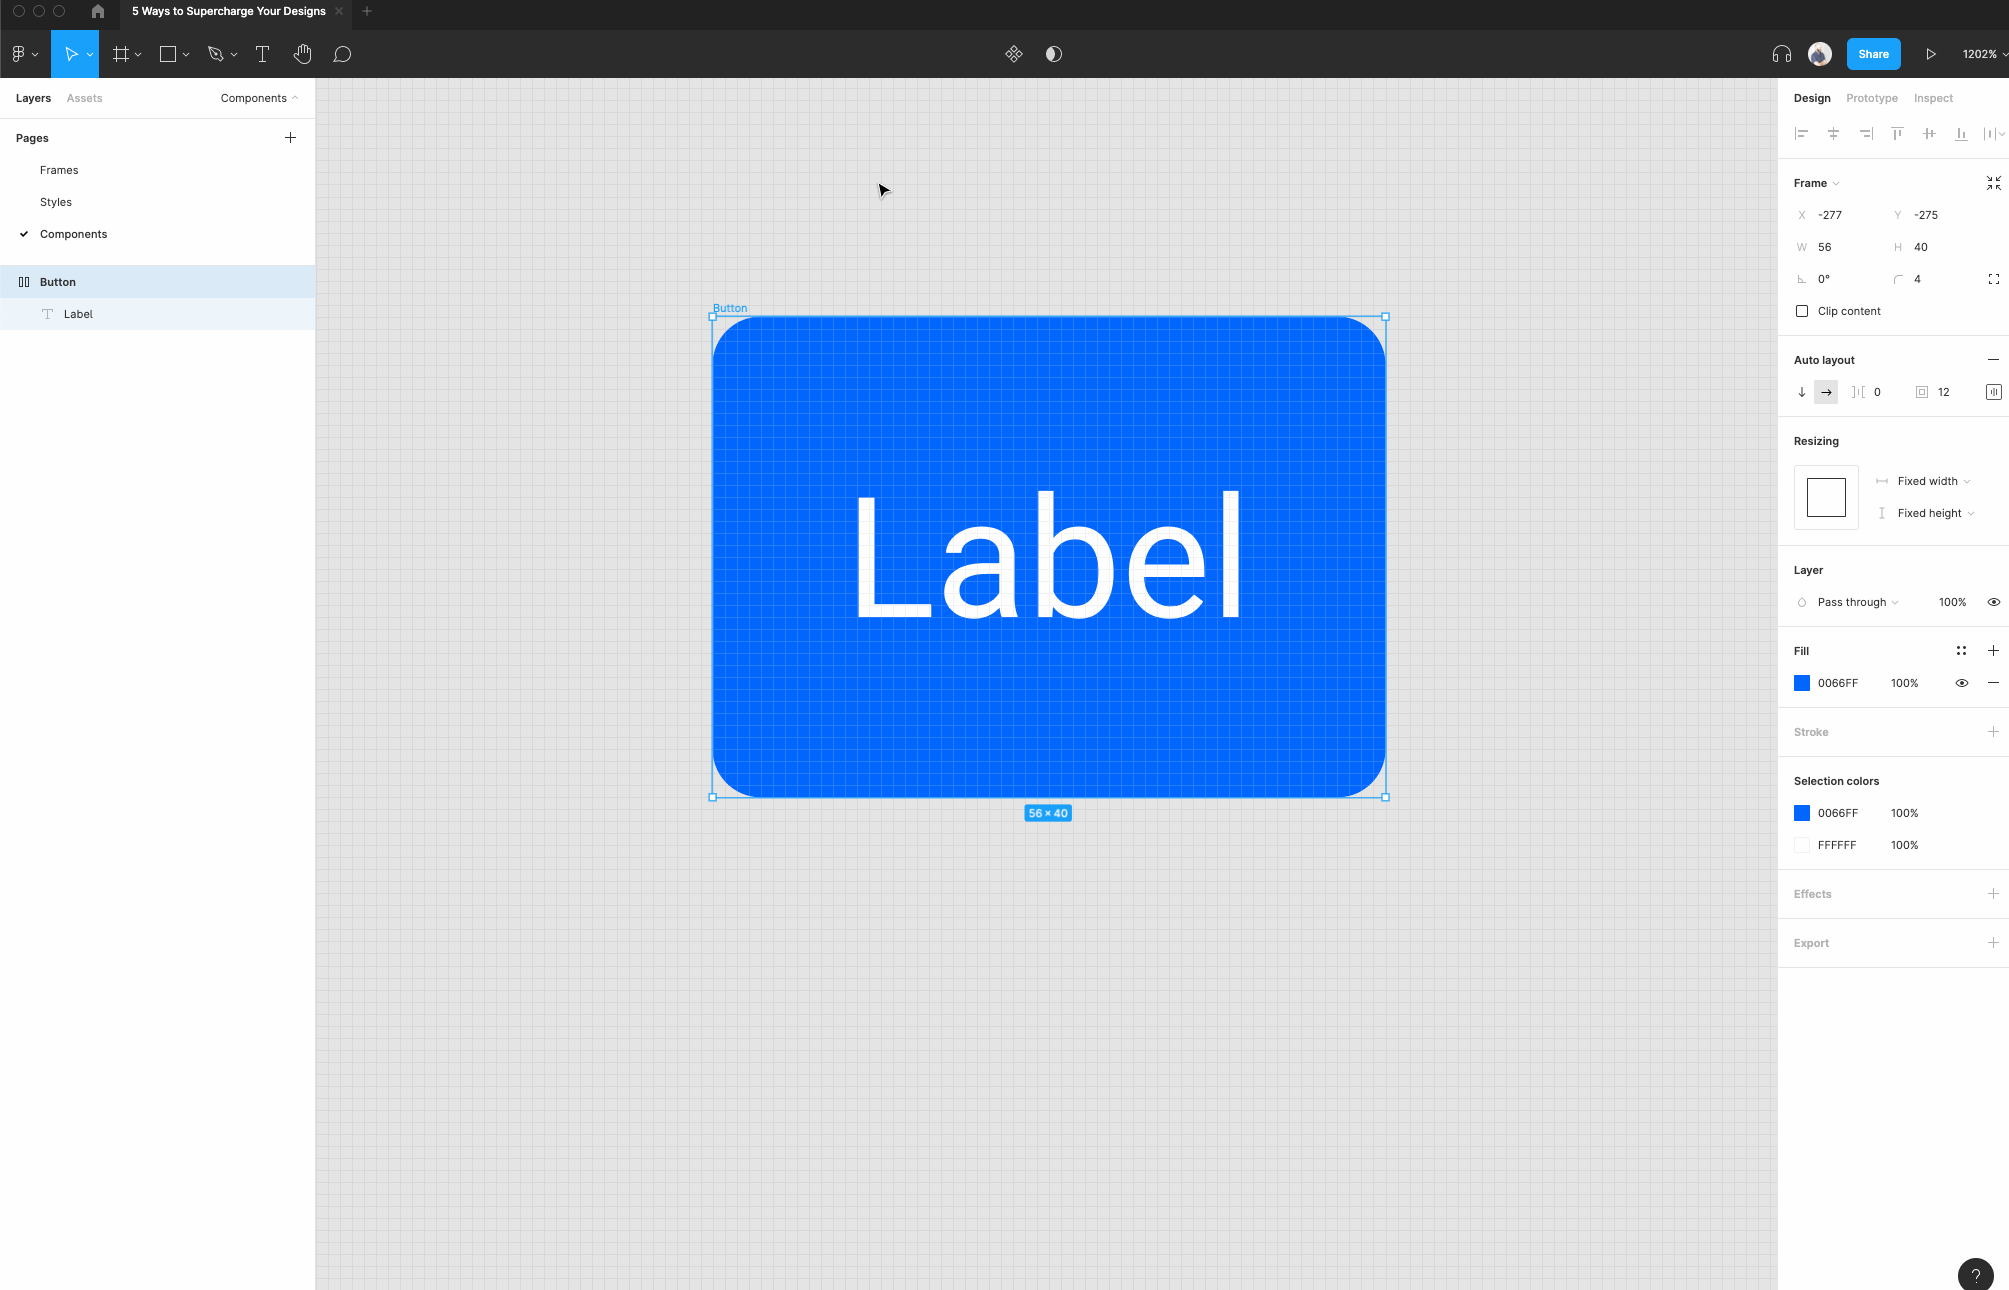The height and width of the screenshot is (1290, 2009).
Task: Click the Label layer in layers panel
Action: 78,313
